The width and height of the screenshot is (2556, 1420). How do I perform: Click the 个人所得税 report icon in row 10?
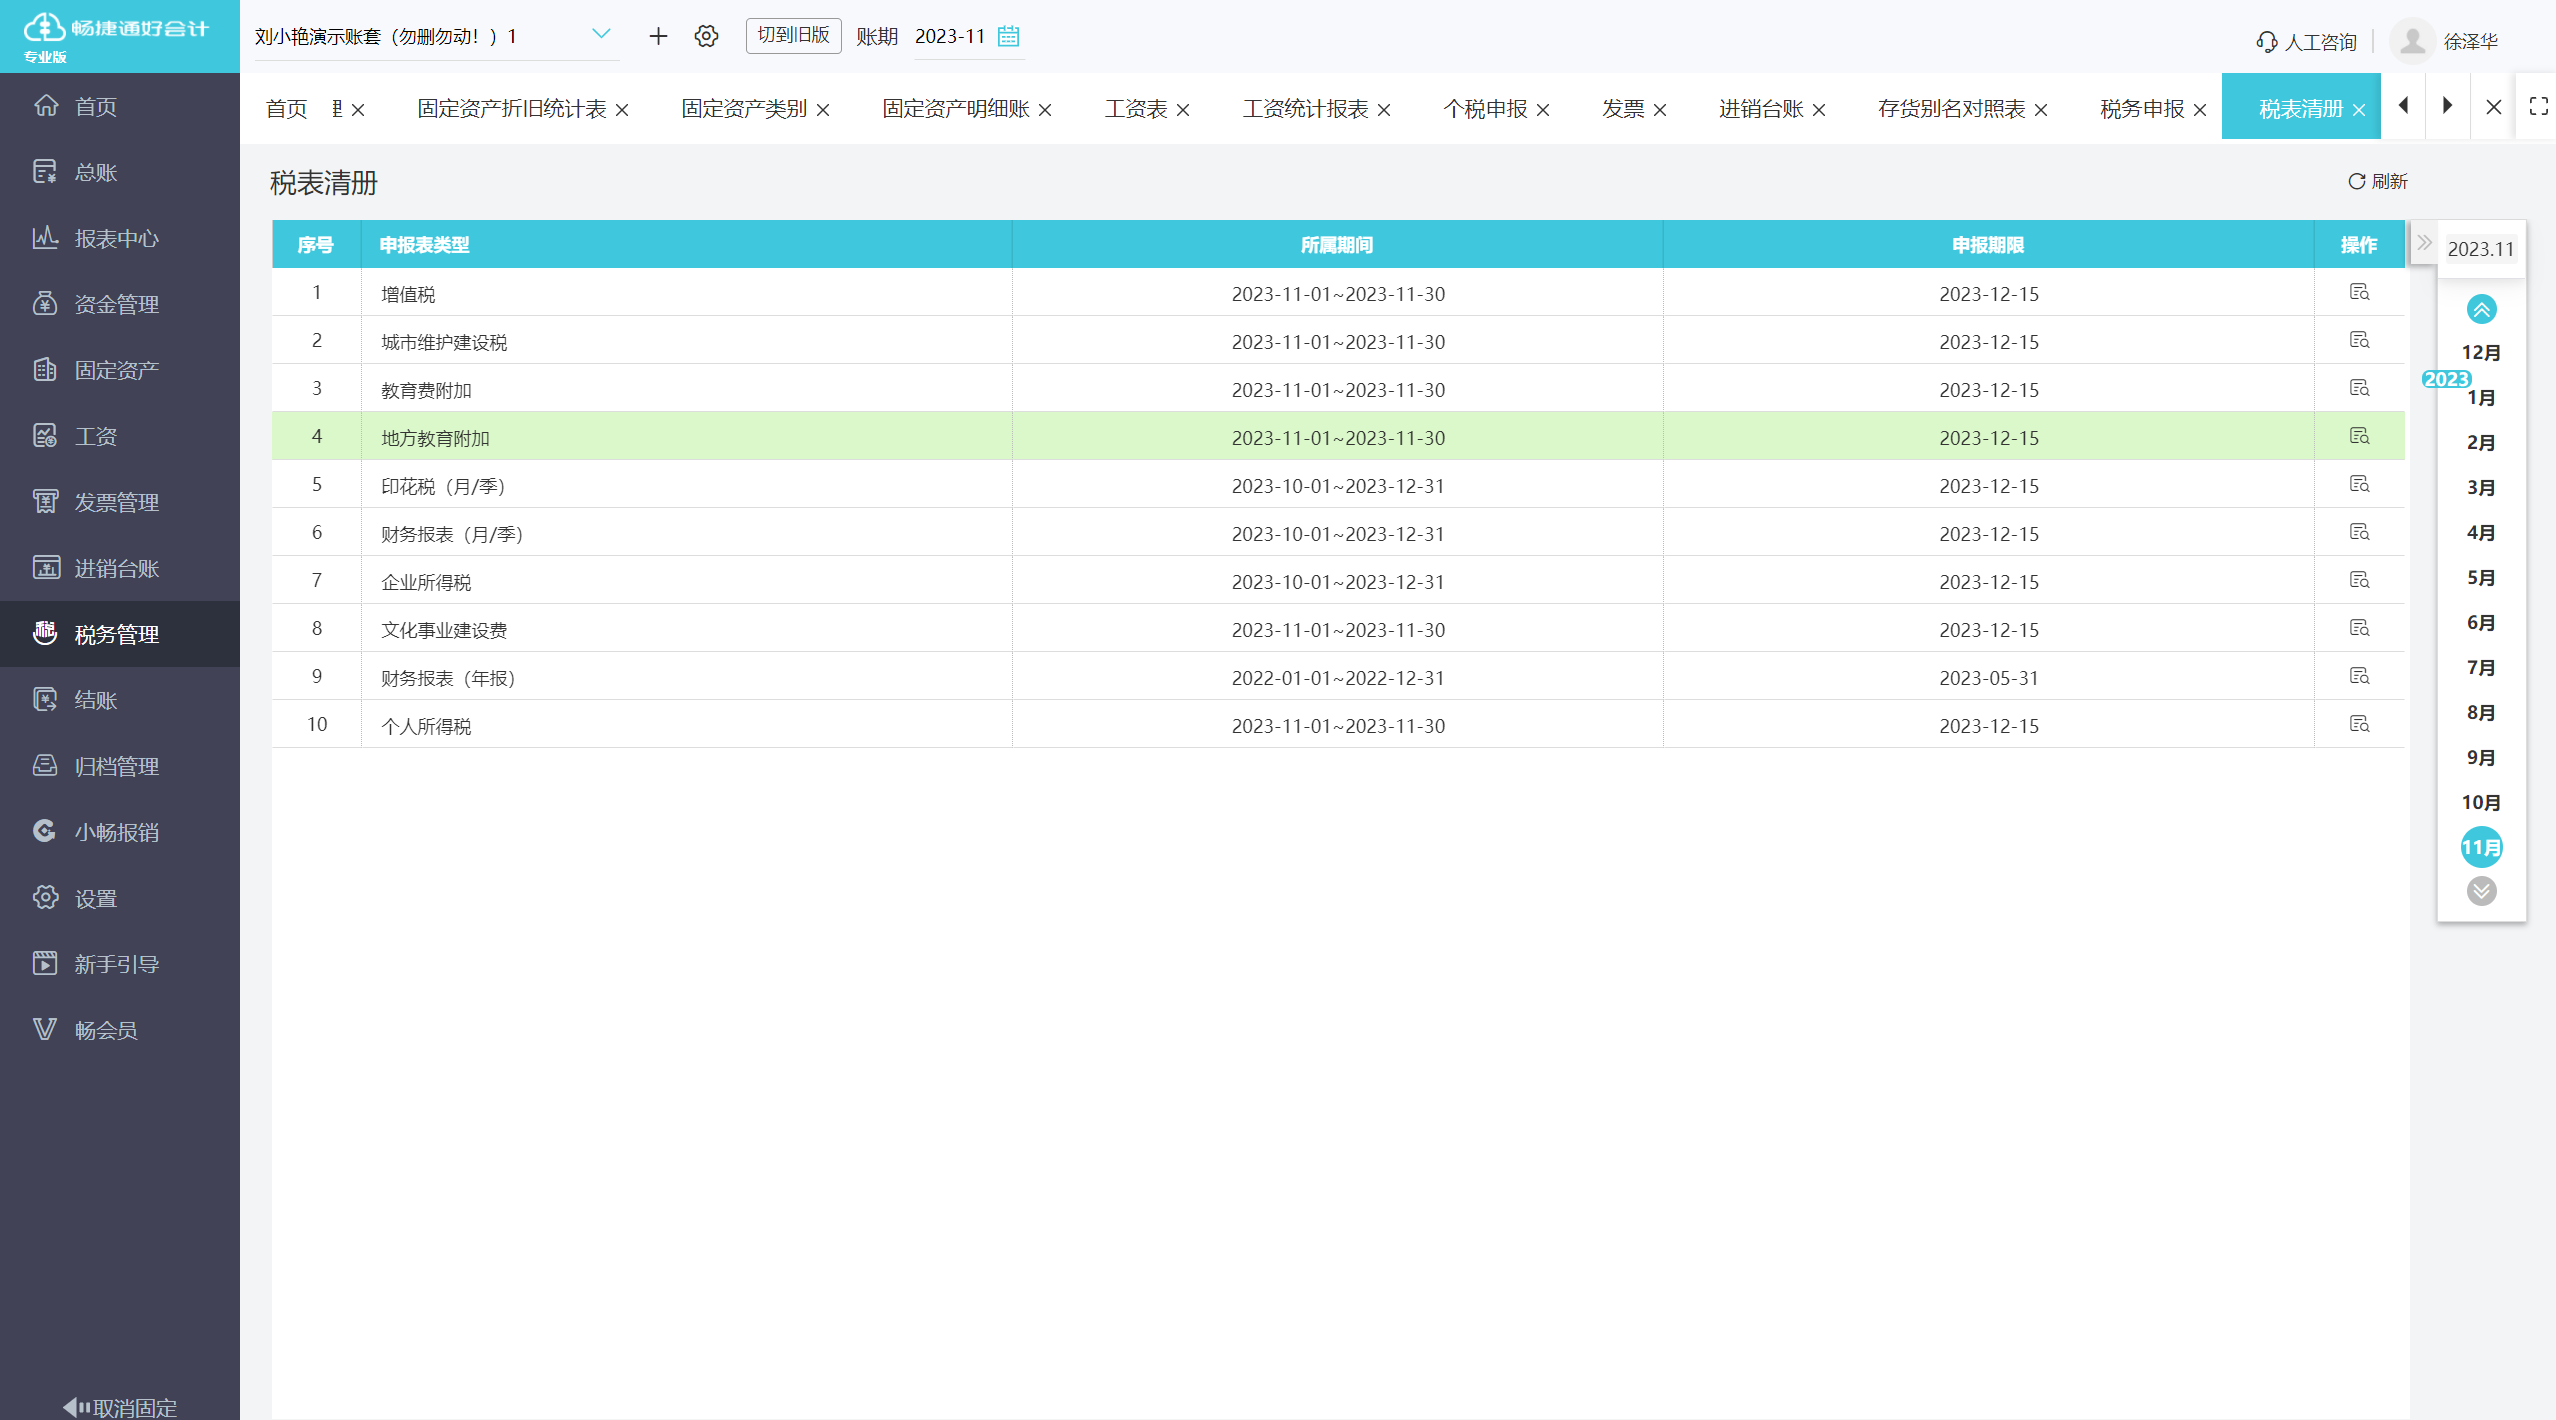coord(2360,722)
